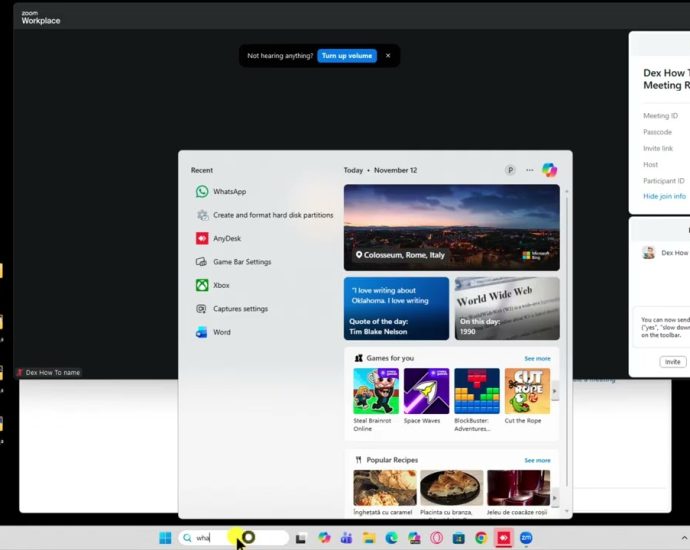Click the Copilot icon in search panel
Image resolution: width=690 pixels, height=550 pixels.
(549, 170)
